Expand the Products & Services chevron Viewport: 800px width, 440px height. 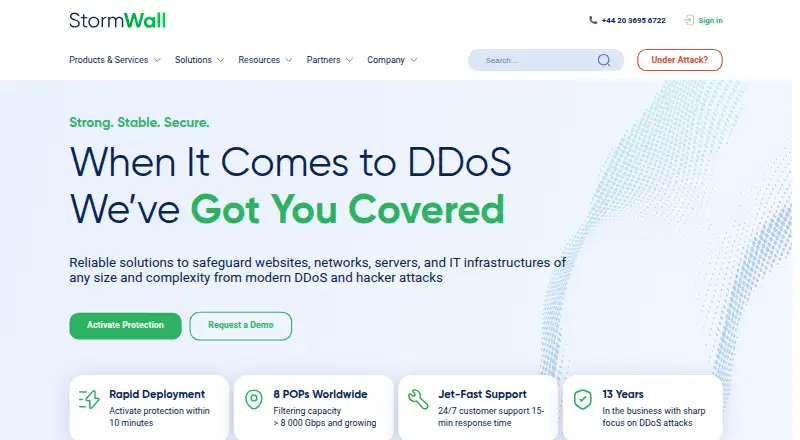coord(157,60)
